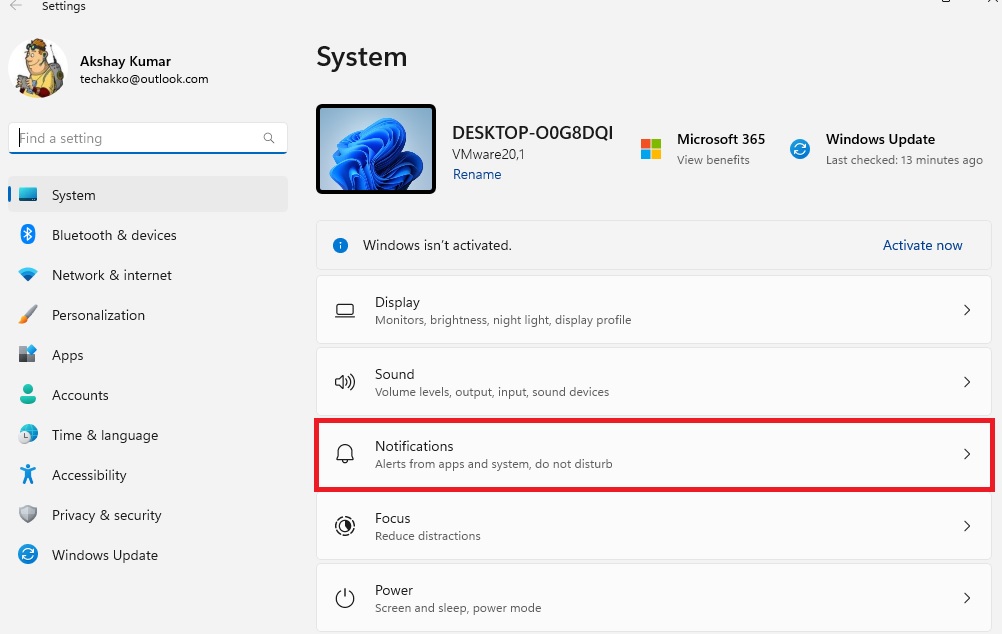Go to Accessibility settings
The image size is (1002, 634).
148,475
